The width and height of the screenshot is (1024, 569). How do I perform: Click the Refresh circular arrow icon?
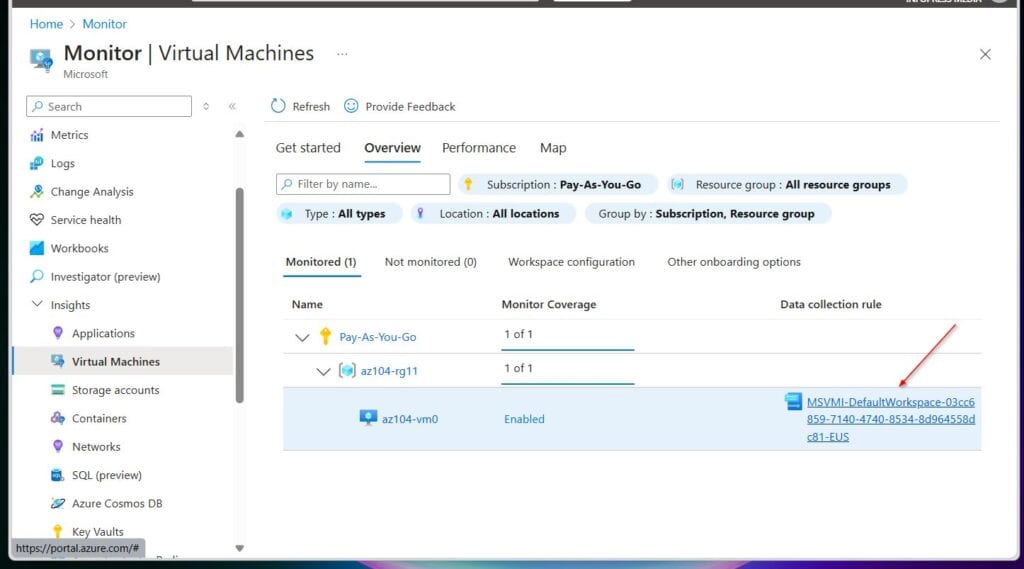pos(278,106)
